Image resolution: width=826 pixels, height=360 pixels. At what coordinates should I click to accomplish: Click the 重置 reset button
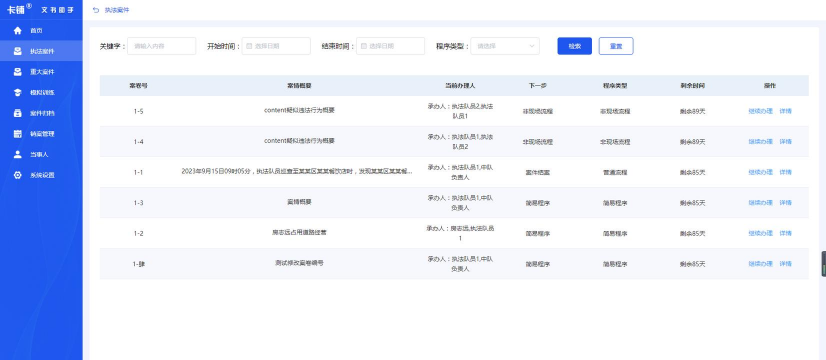(616, 46)
